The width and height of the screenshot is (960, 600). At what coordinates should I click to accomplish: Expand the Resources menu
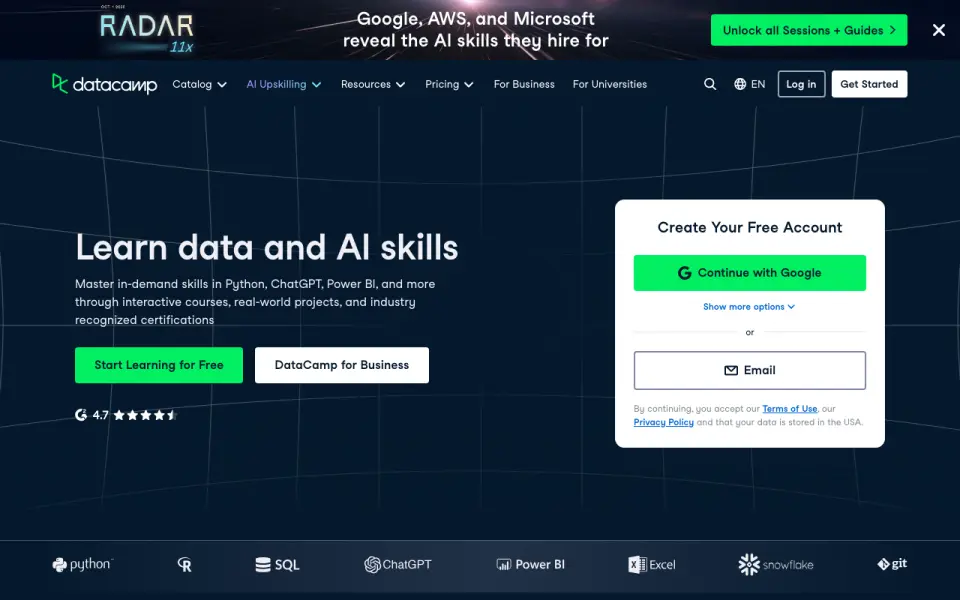point(373,84)
